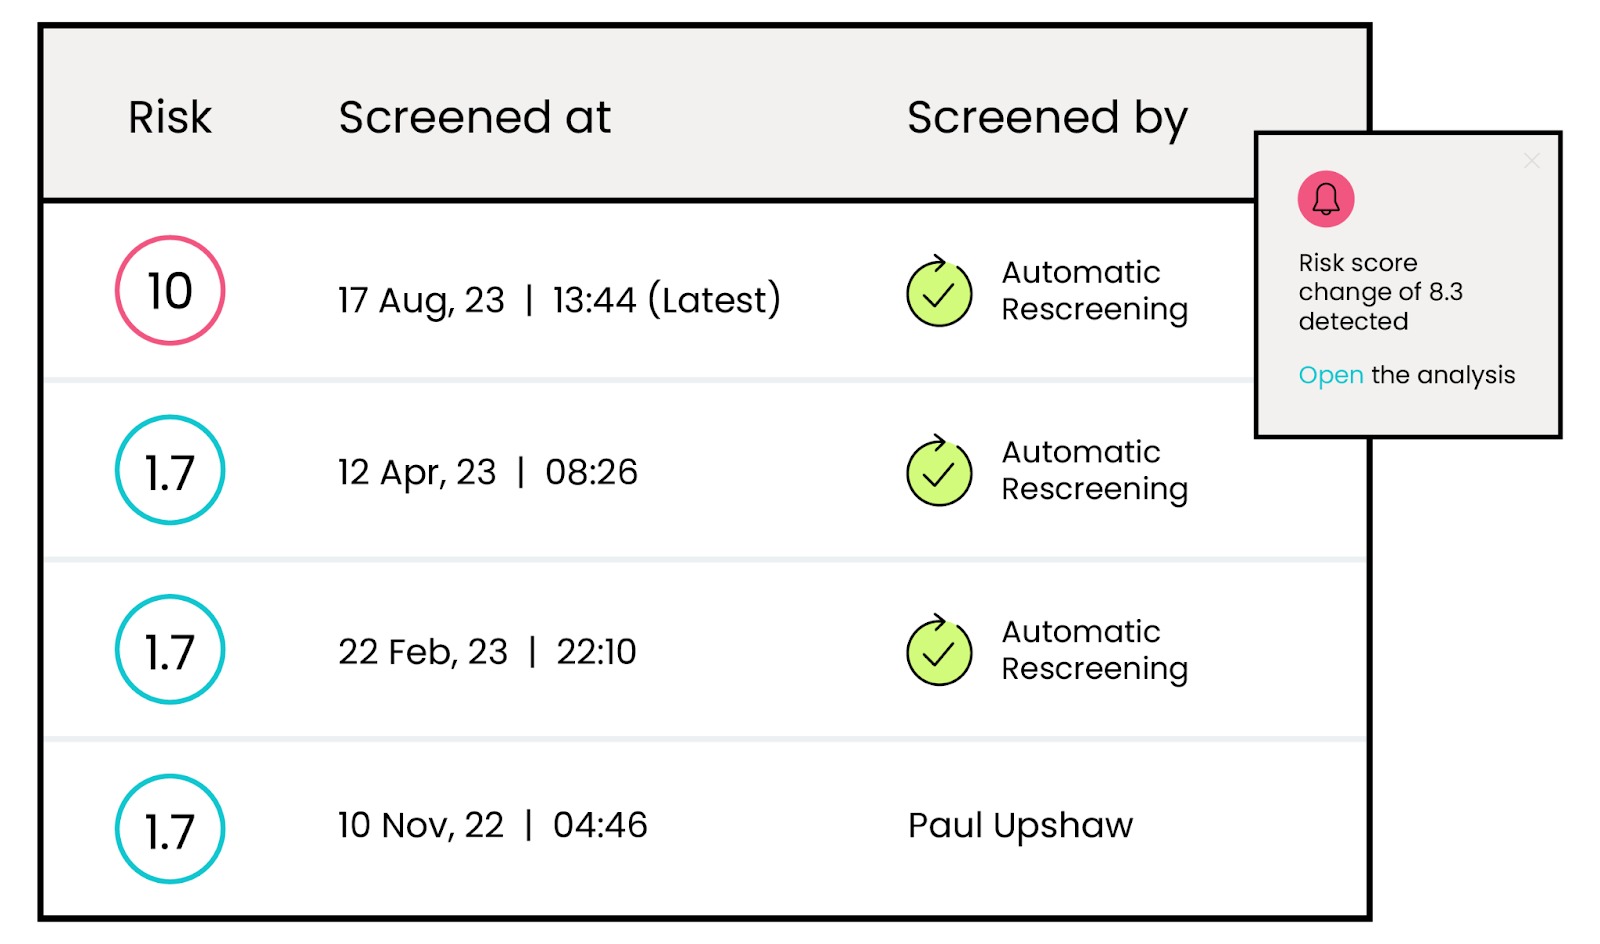Screen dimensions: 1600x944
Task: Open the analysis link in notification
Action: pos(1330,375)
